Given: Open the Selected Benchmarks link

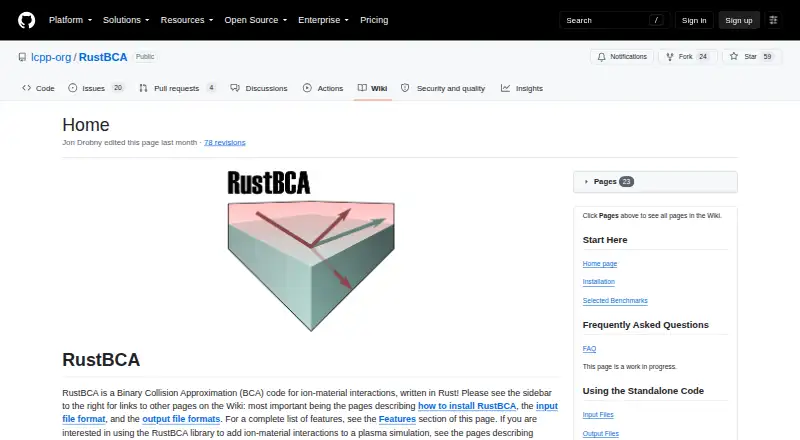Looking at the screenshot, I should click(x=615, y=301).
